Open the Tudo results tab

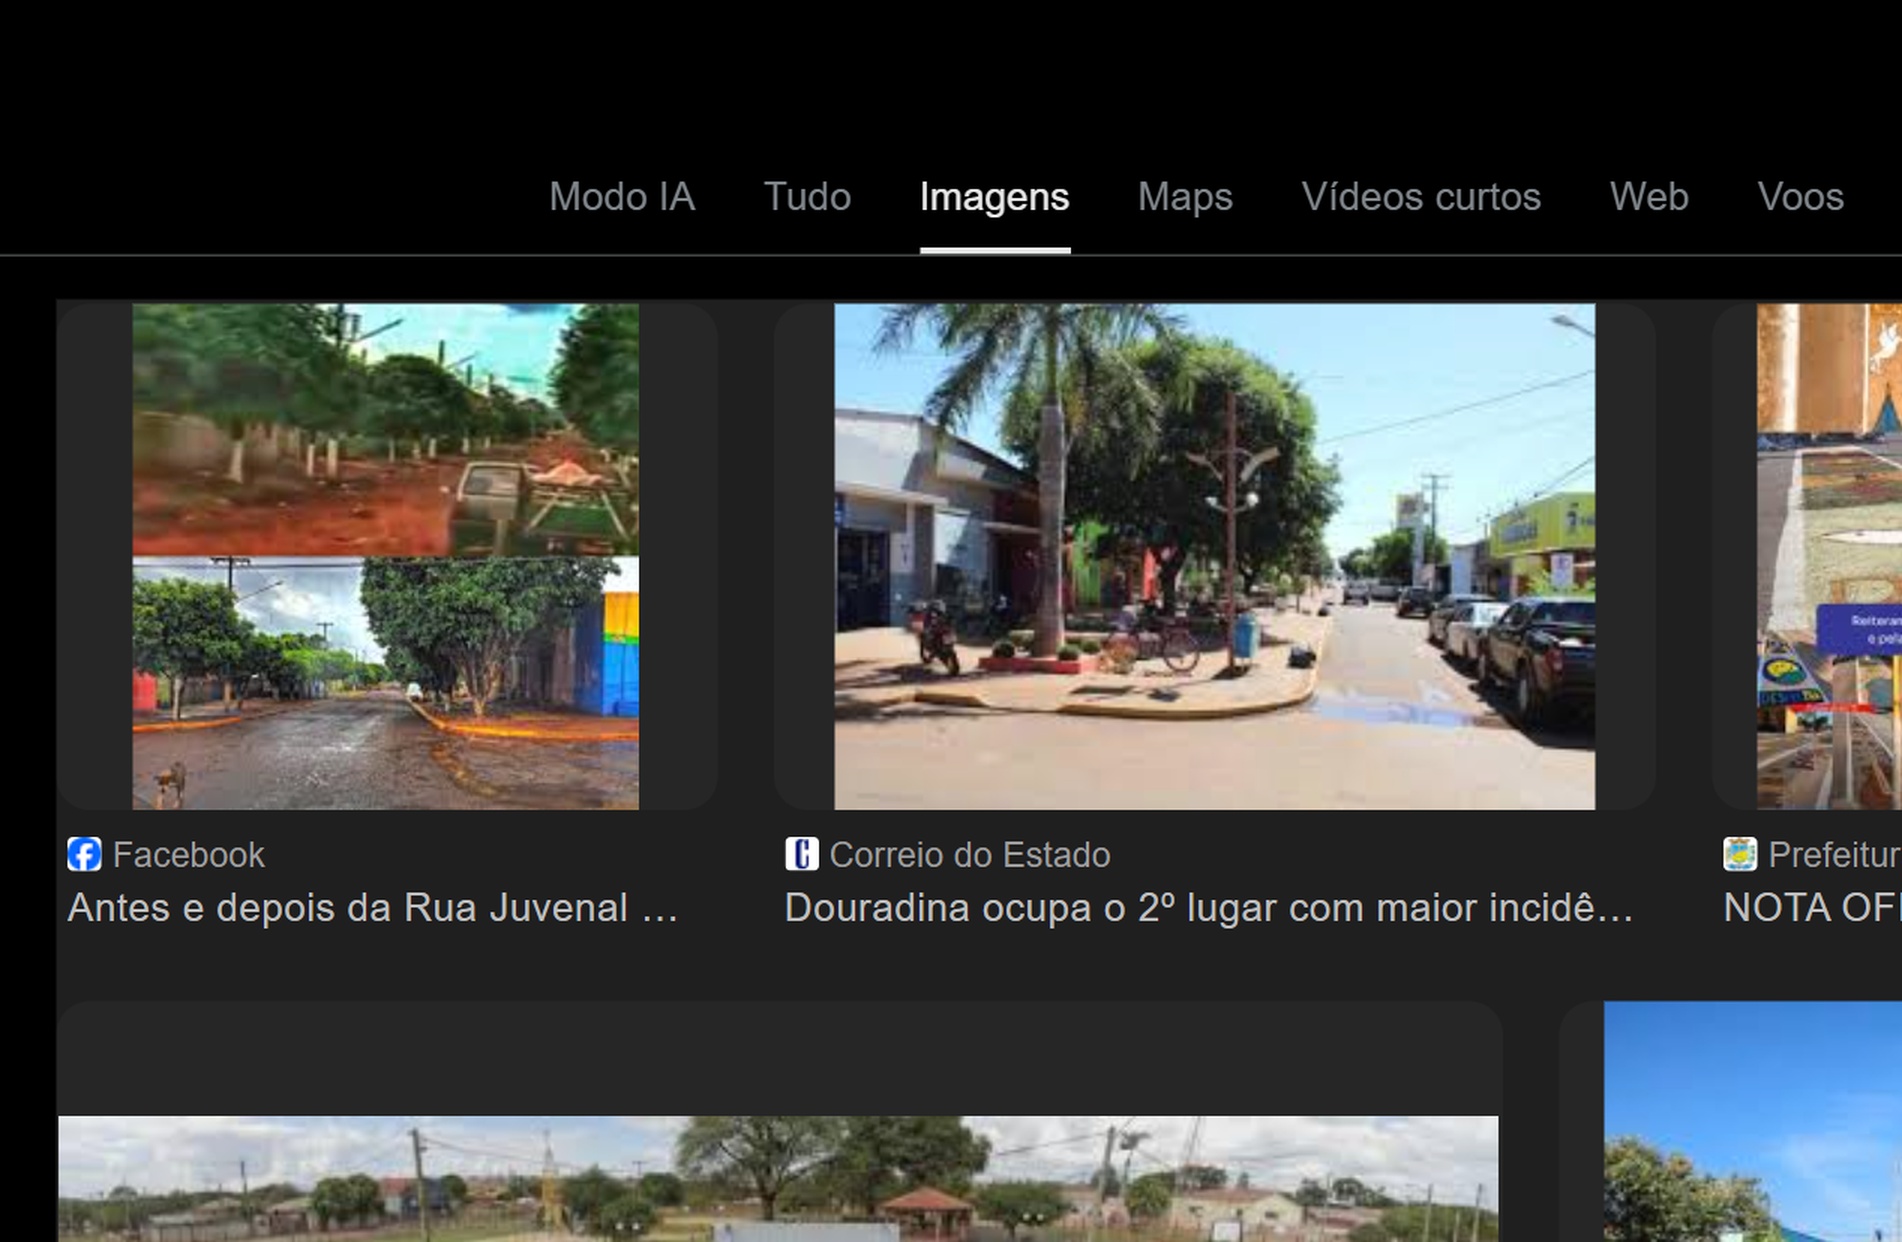coord(807,197)
